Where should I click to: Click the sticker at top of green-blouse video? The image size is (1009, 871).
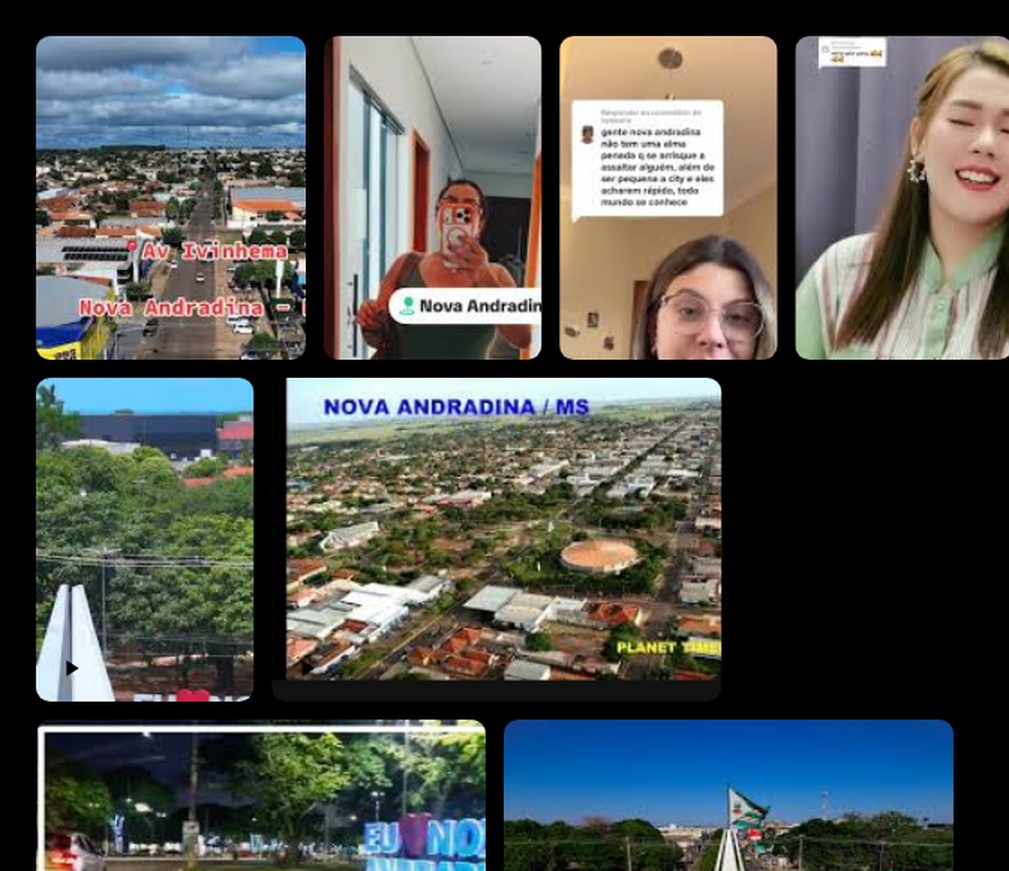(x=851, y=52)
